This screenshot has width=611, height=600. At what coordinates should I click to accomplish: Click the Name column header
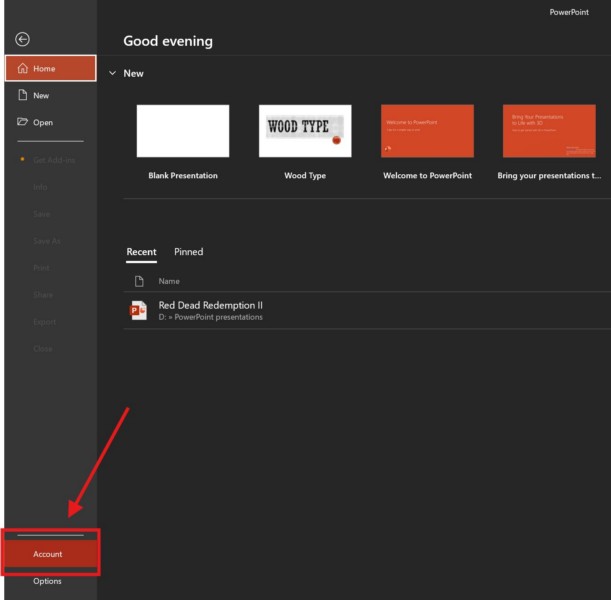169,281
